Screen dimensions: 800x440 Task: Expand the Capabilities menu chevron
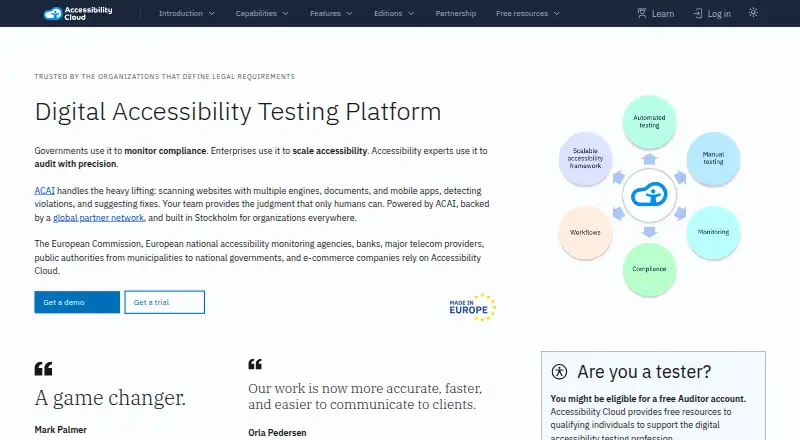pyautogui.click(x=286, y=14)
